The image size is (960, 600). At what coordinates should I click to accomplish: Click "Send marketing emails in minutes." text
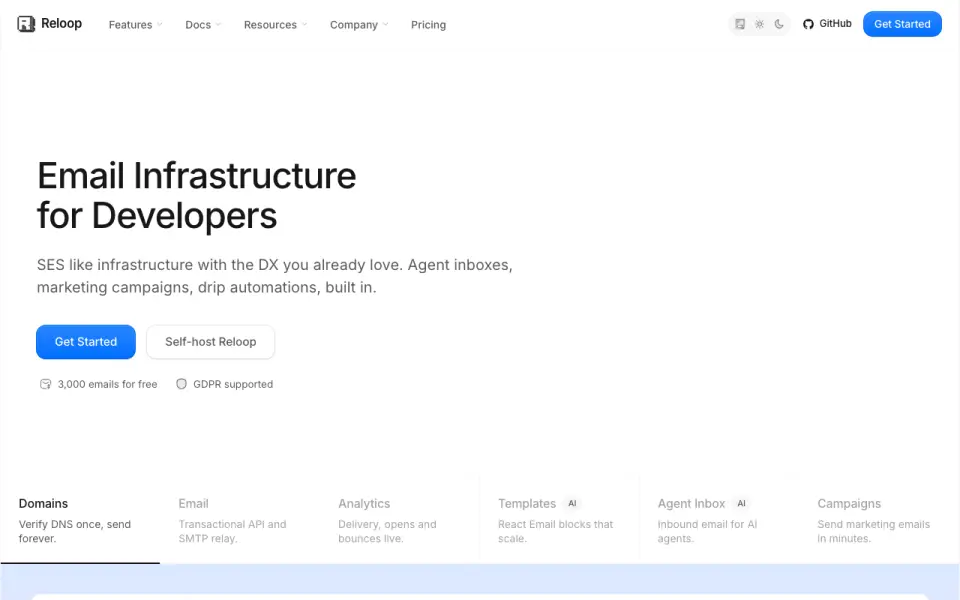click(x=873, y=531)
